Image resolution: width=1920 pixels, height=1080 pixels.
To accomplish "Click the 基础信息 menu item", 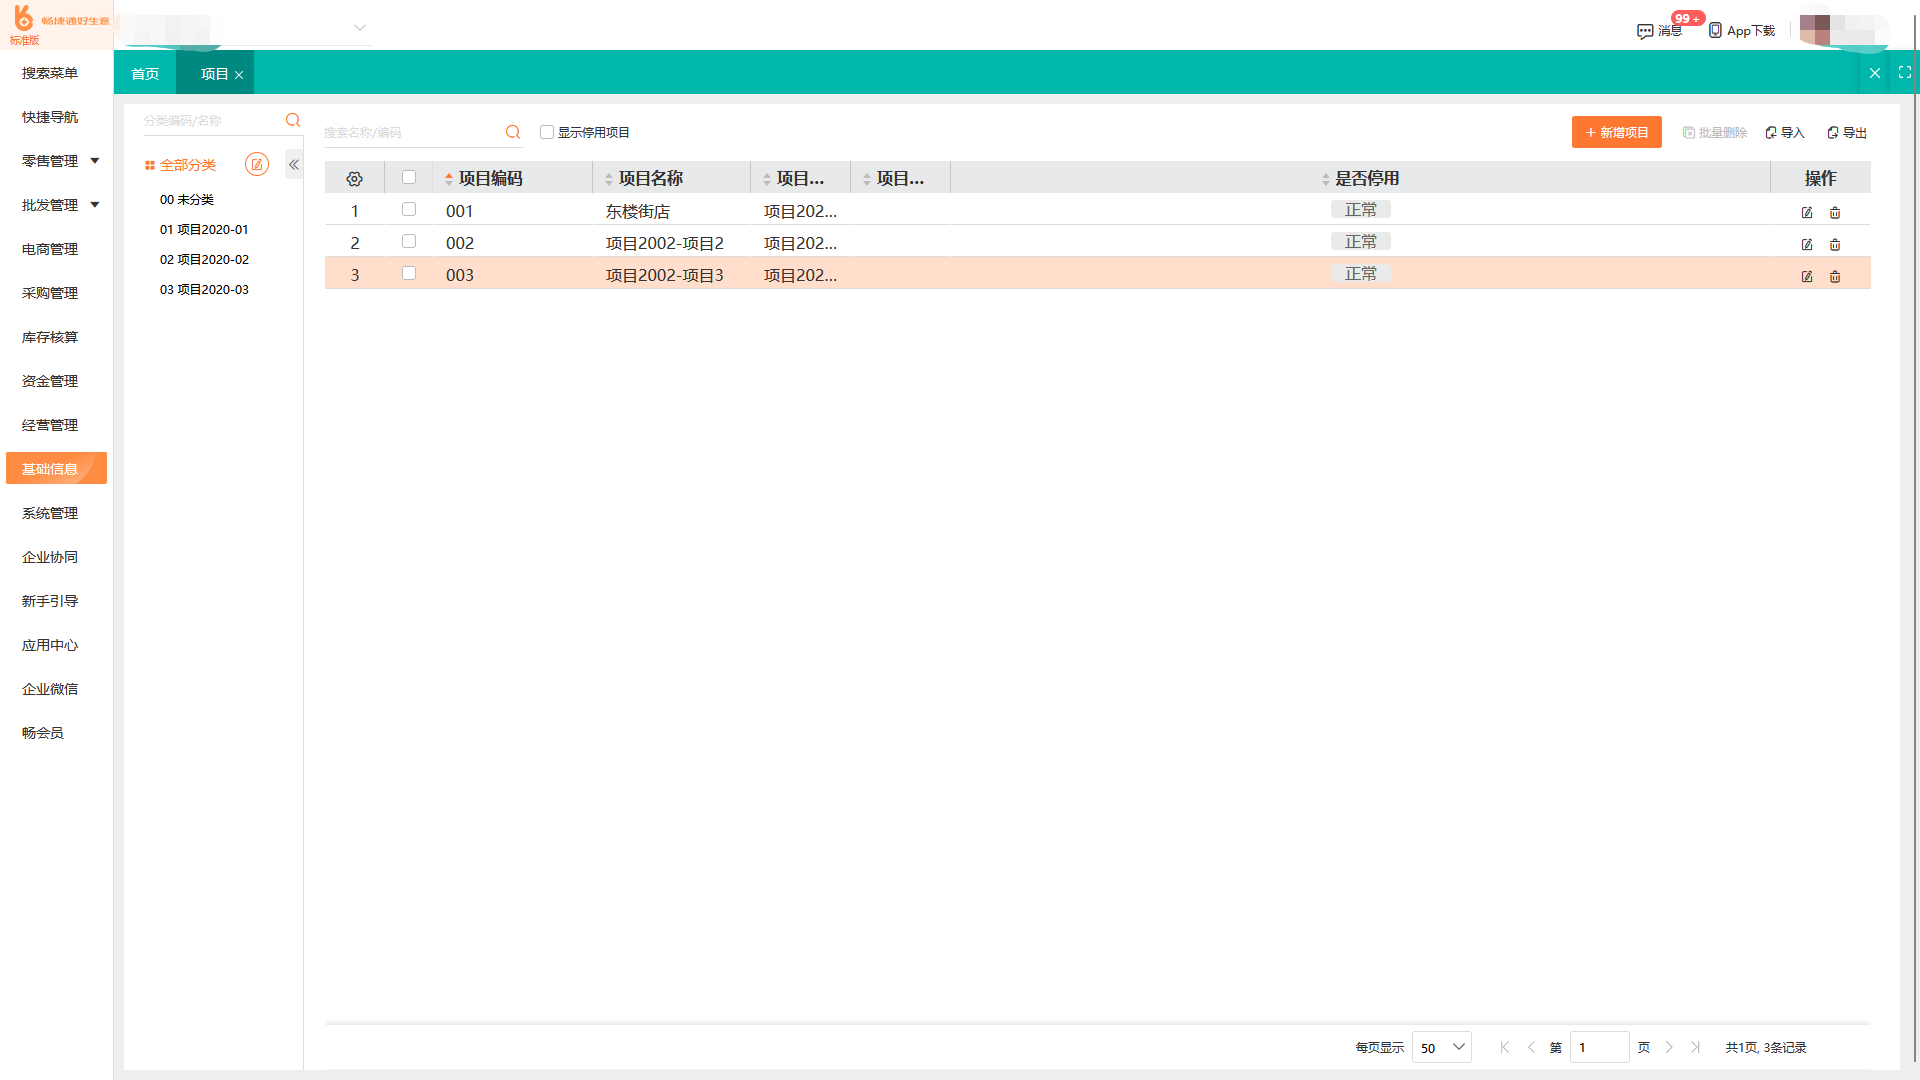I will 51,468.
